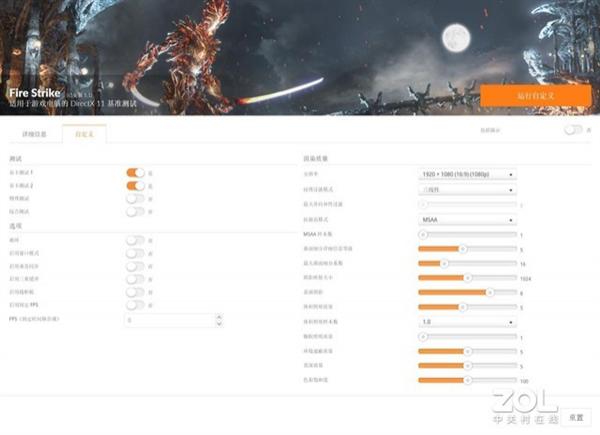
Task: Switch to the 详细信息 tab
Action: tap(34, 133)
